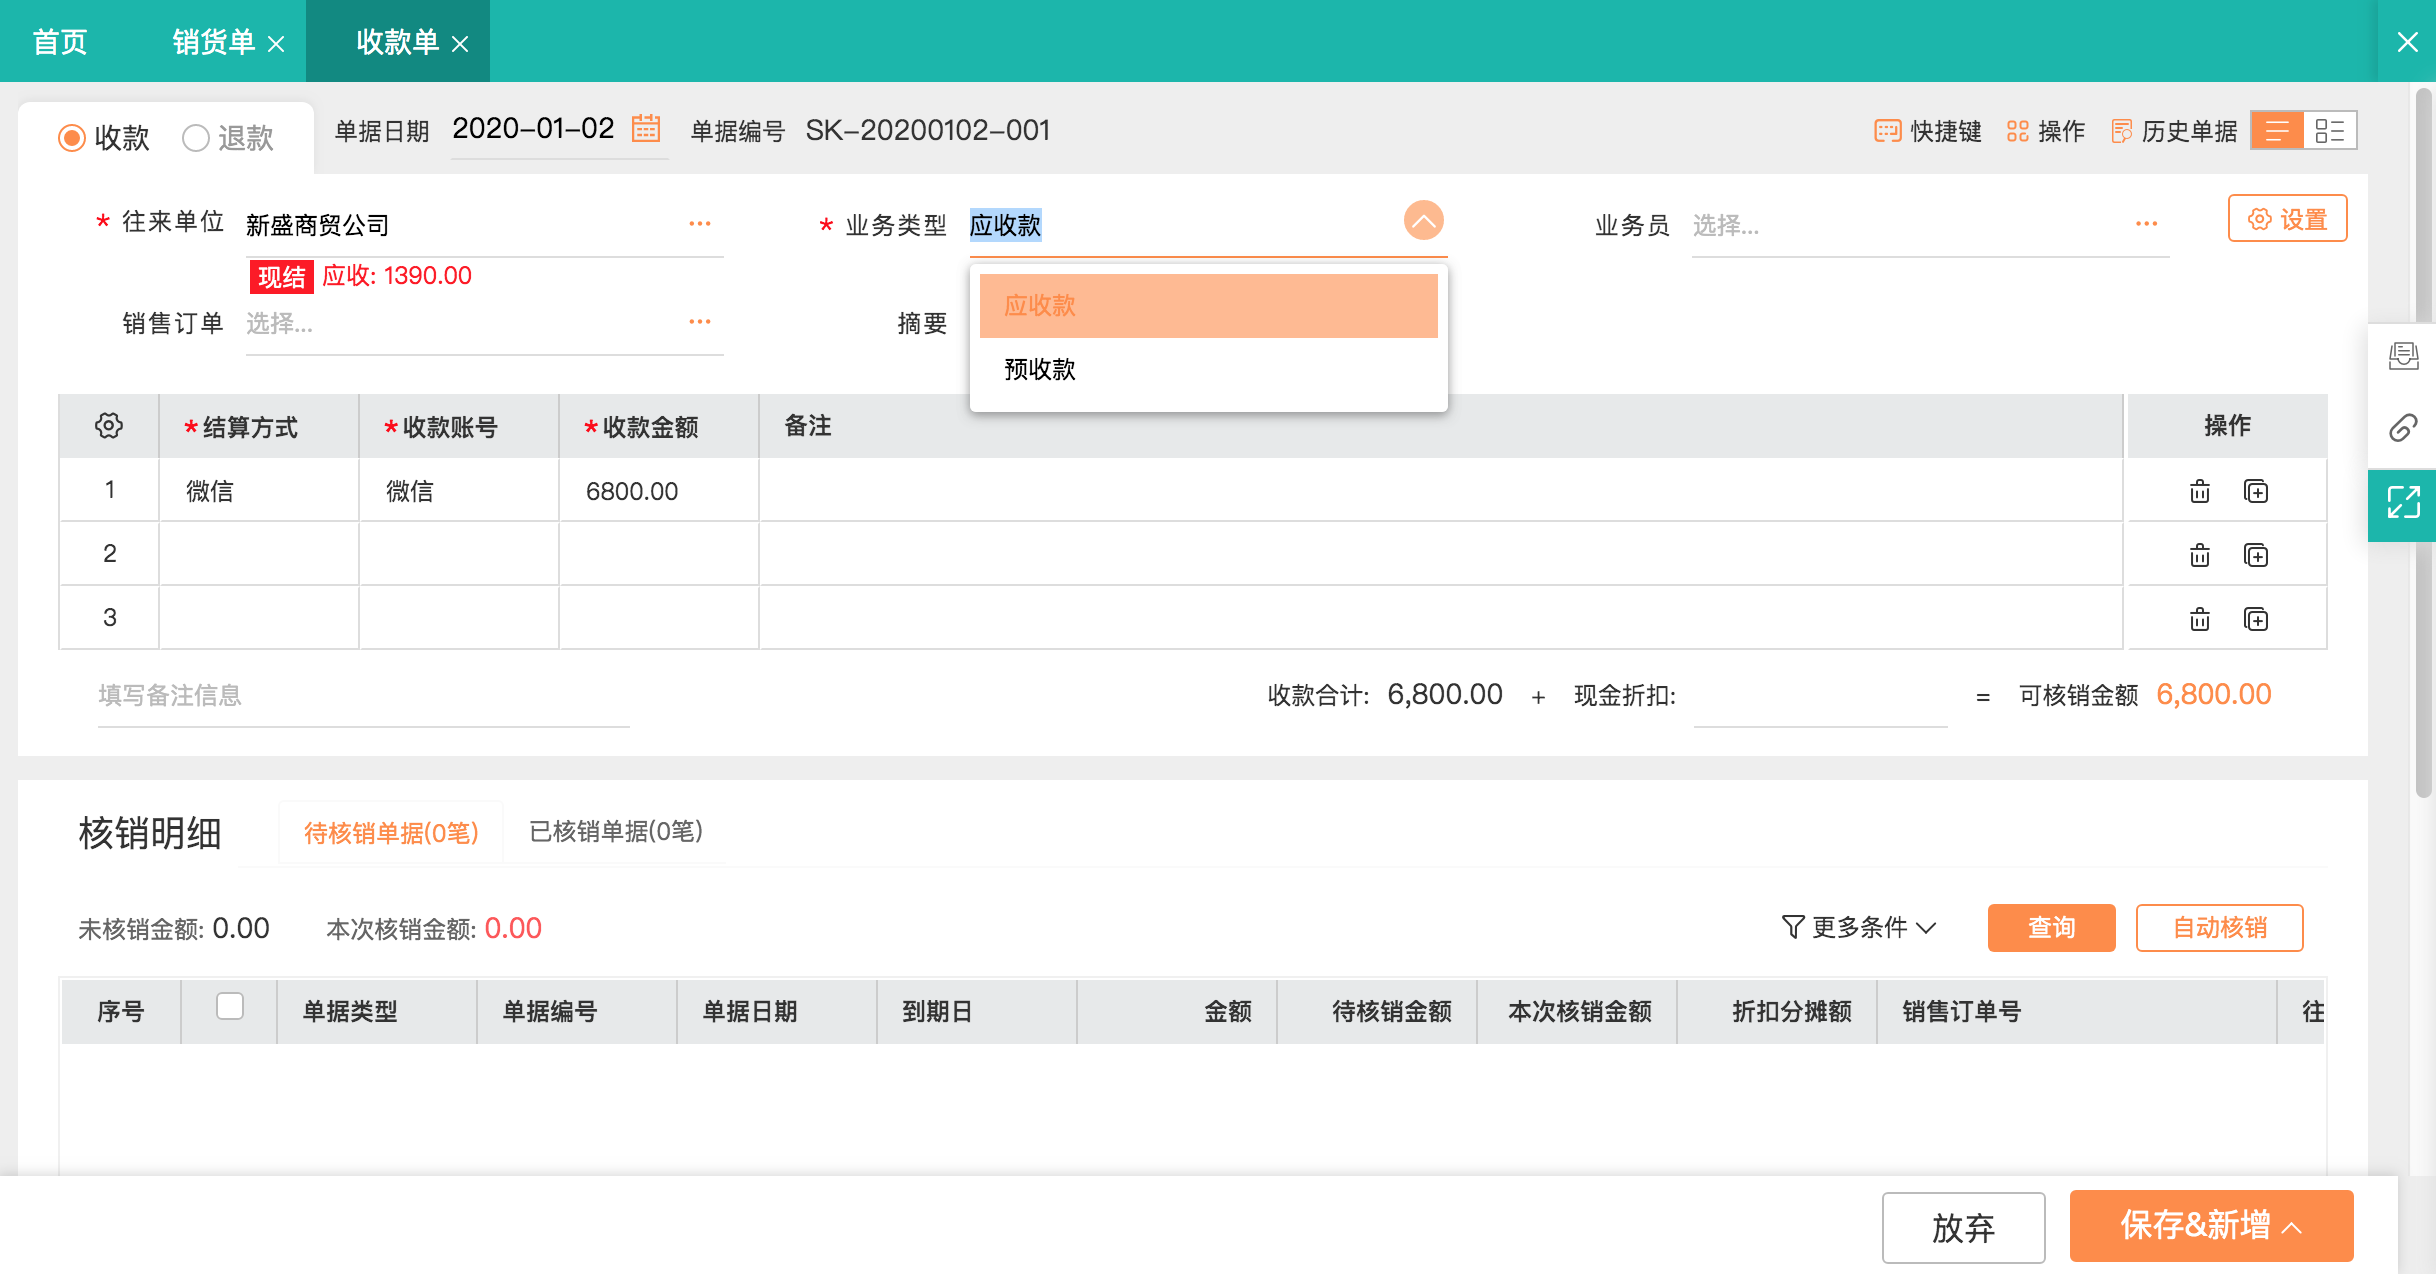This screenshot has width=2436, height=1274.
Task: Open the 操作 operations icon menu
Action: pyautogui.click(x=2046, y=132)
